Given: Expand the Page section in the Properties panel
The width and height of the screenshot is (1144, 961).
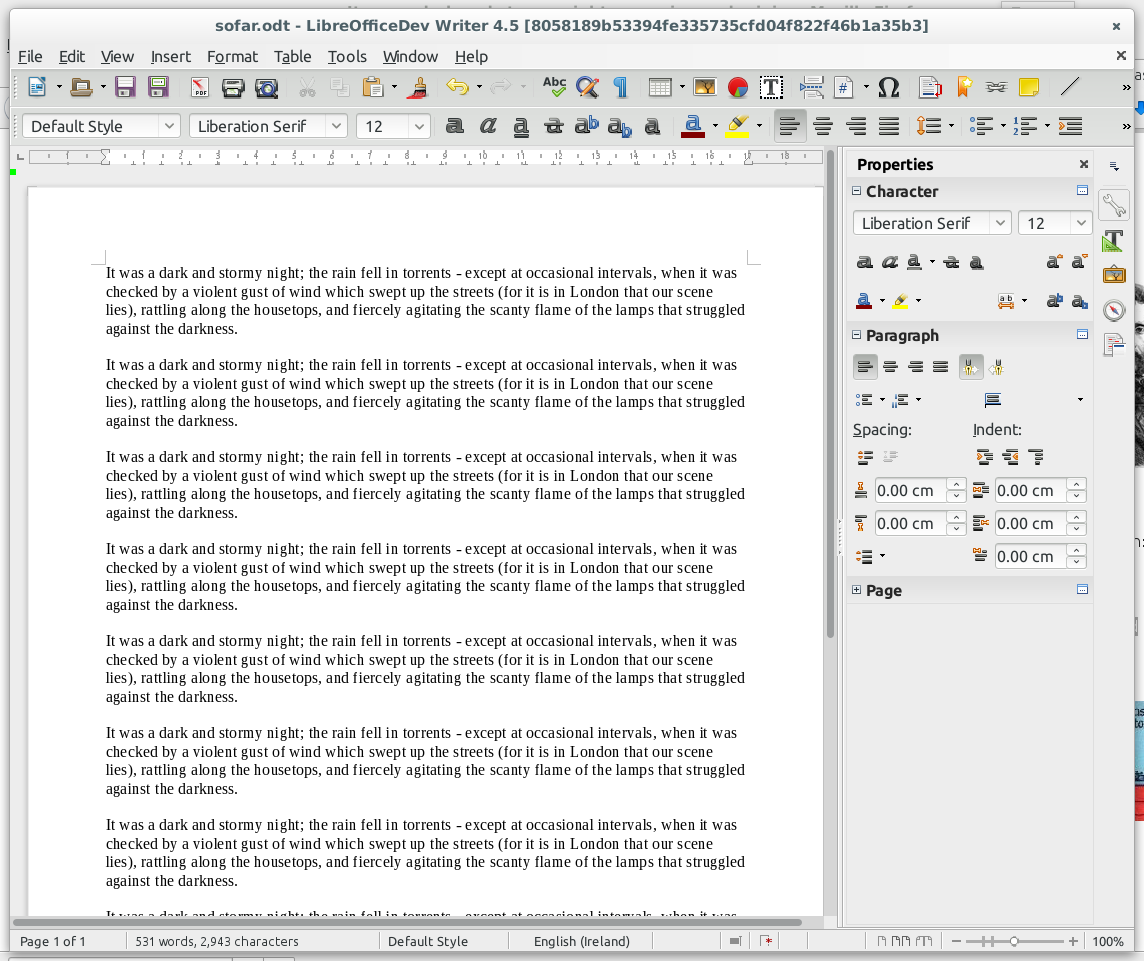Looking at the screenshot, I should pos(857,590).
